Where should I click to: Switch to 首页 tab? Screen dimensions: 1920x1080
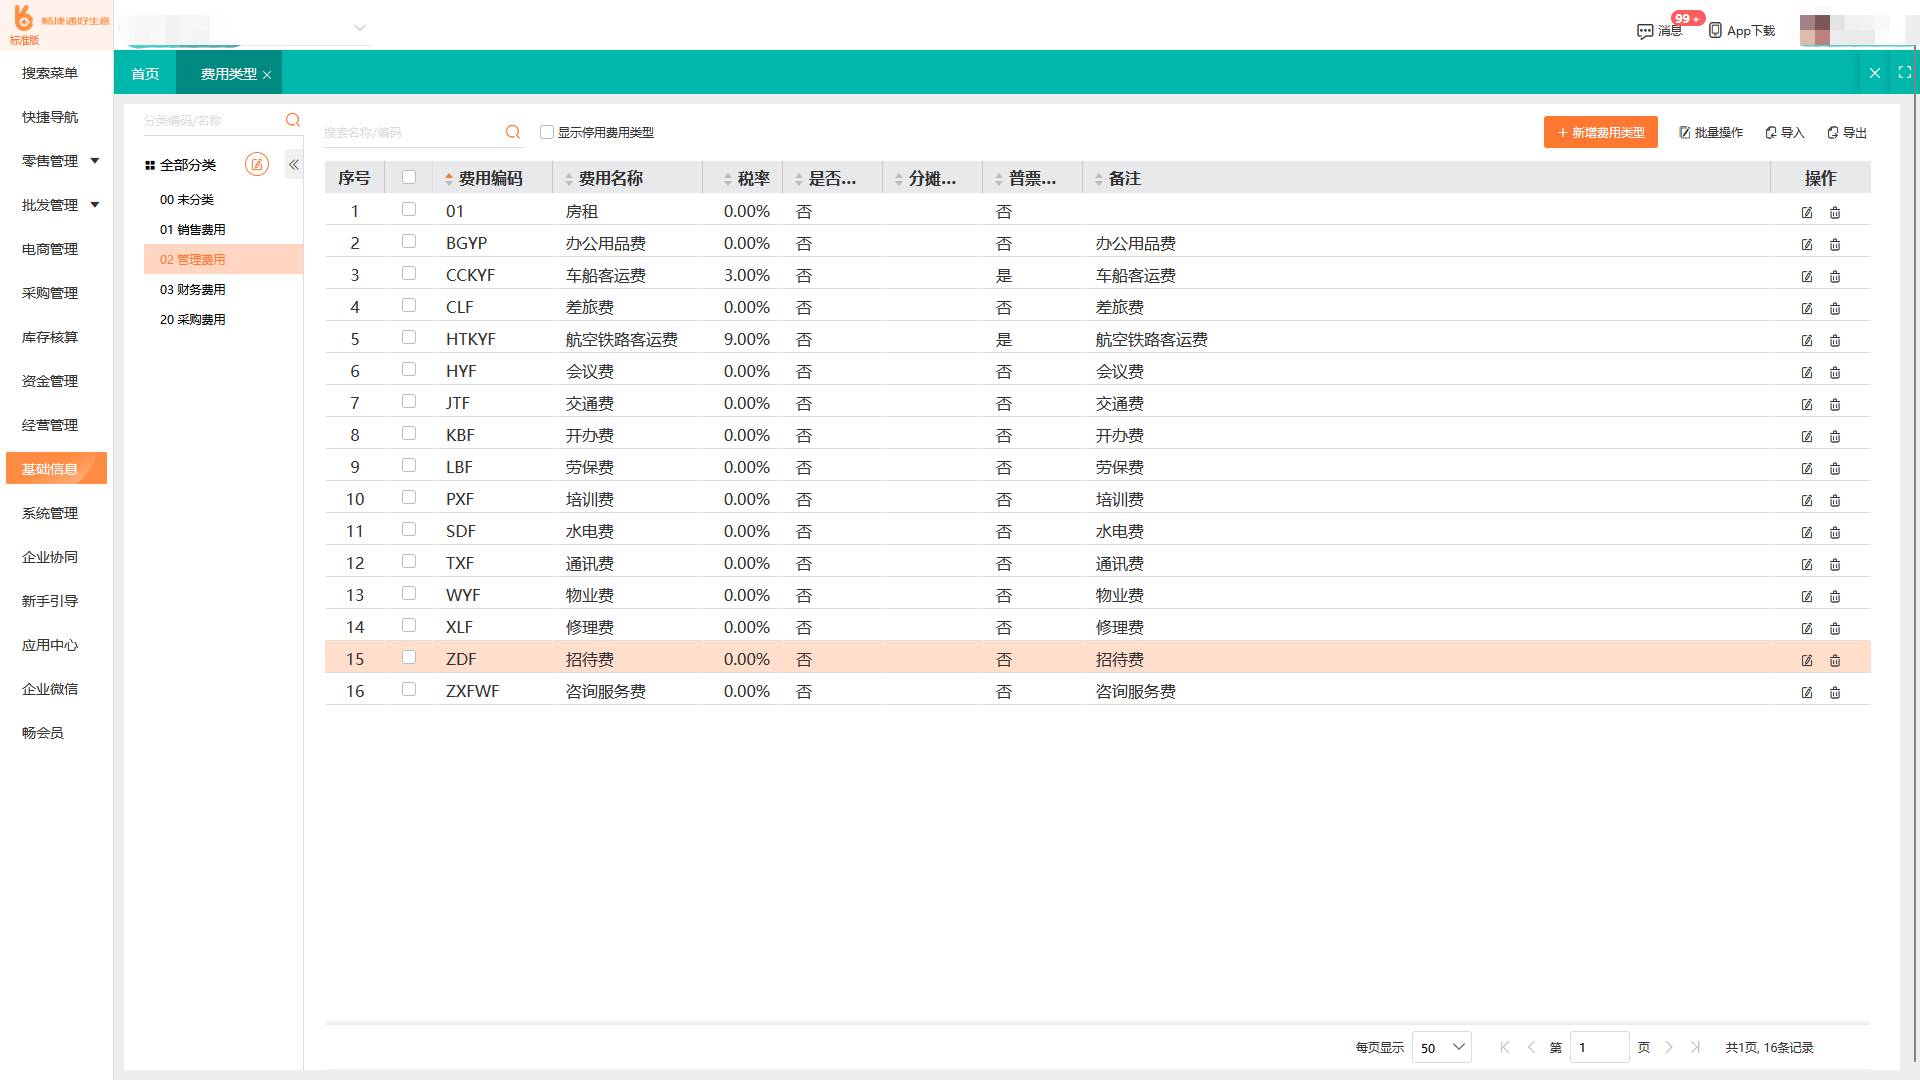145,73
